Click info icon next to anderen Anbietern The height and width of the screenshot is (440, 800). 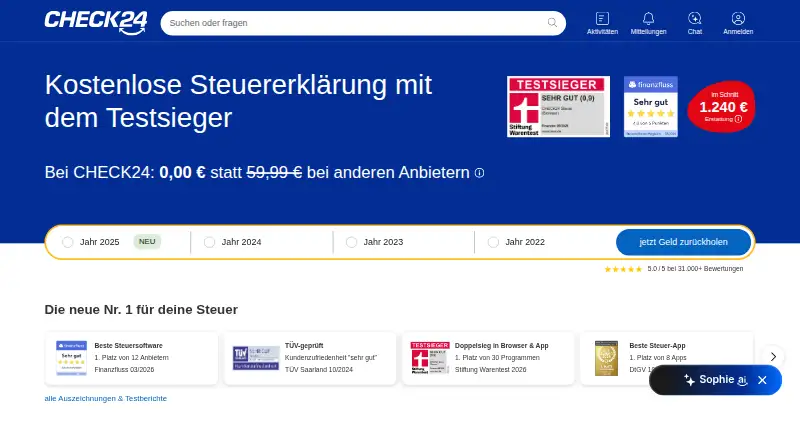479,173
